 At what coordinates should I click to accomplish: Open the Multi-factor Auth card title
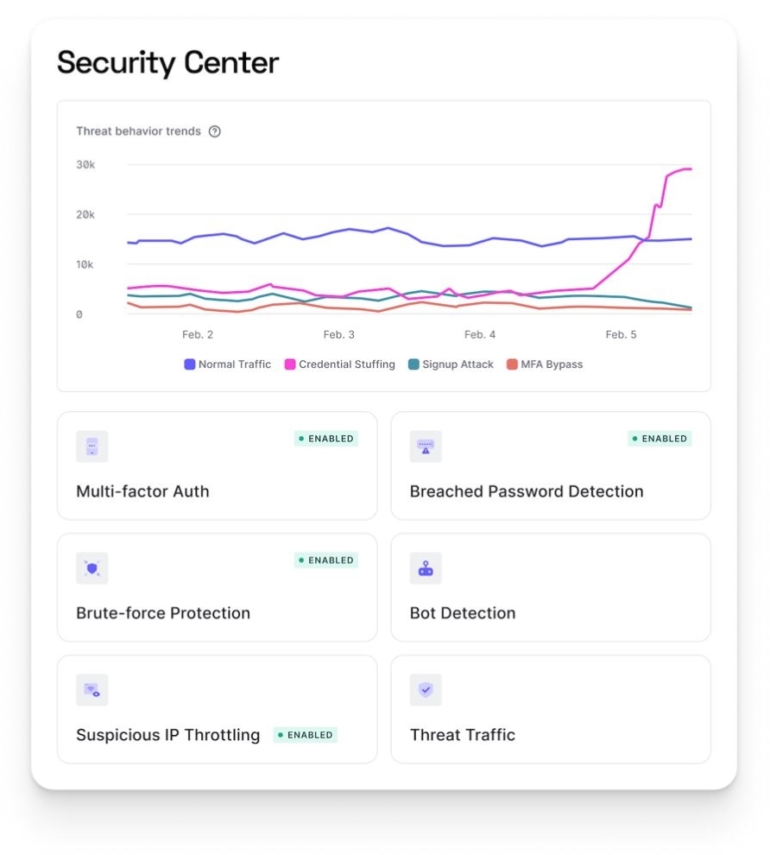[x=143, y=491]
